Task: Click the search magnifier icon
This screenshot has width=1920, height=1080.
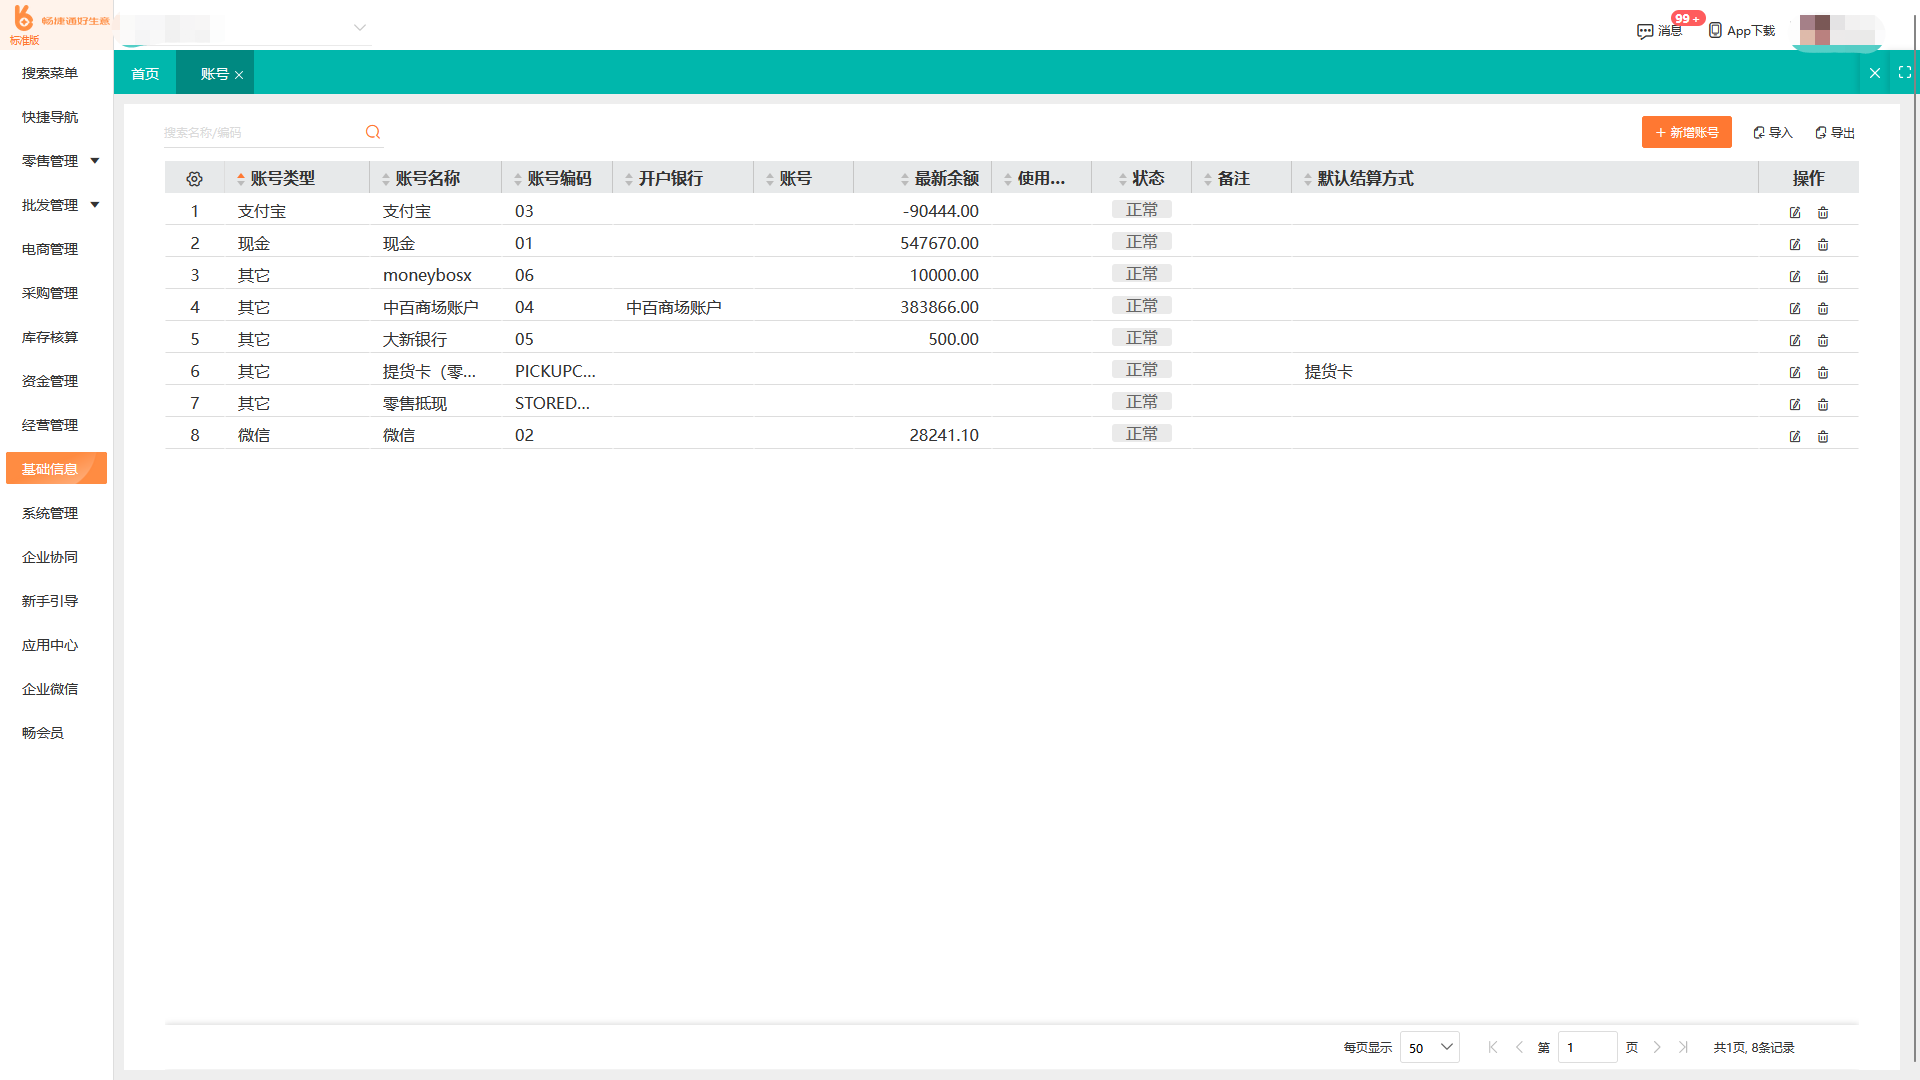Action: 372,132
